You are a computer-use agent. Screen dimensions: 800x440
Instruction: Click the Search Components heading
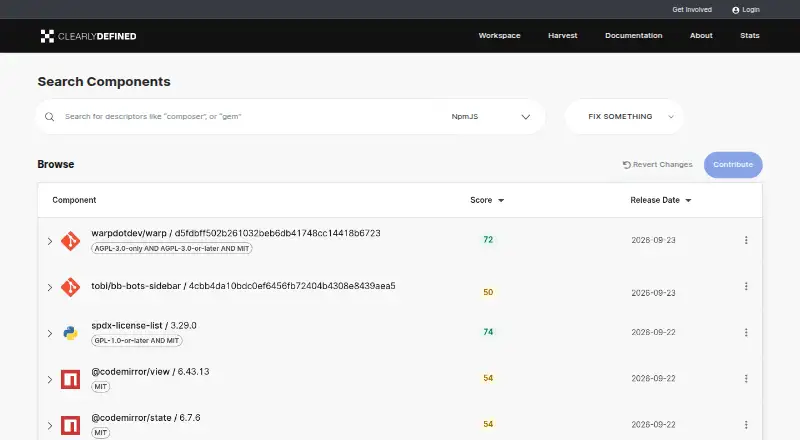point(104,82)
